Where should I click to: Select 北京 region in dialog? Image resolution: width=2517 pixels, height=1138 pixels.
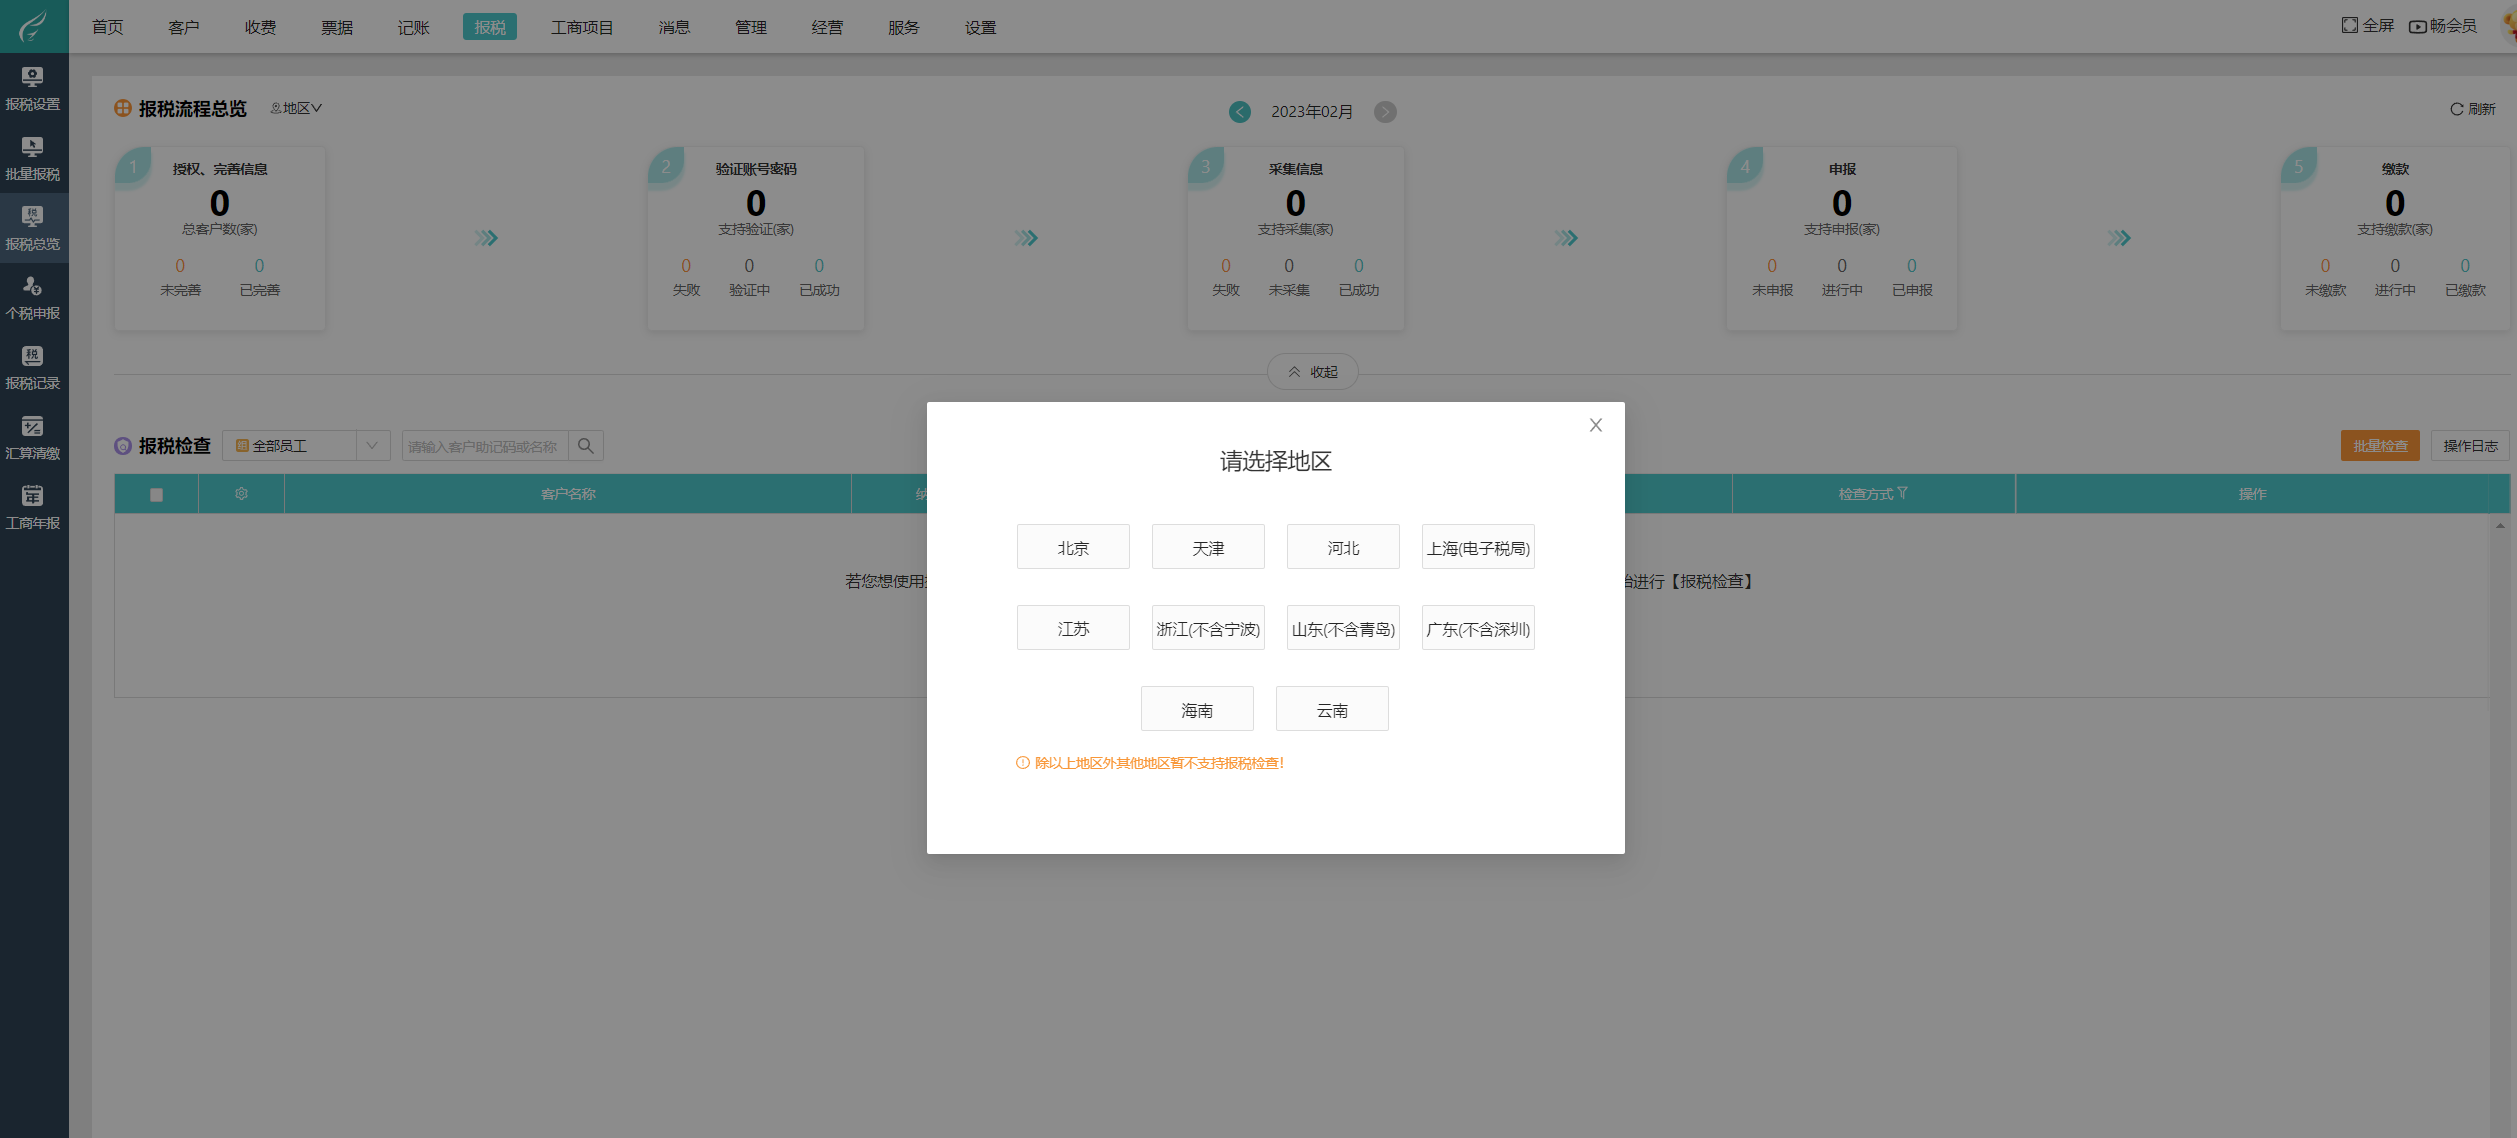[x=1072, y=547]
